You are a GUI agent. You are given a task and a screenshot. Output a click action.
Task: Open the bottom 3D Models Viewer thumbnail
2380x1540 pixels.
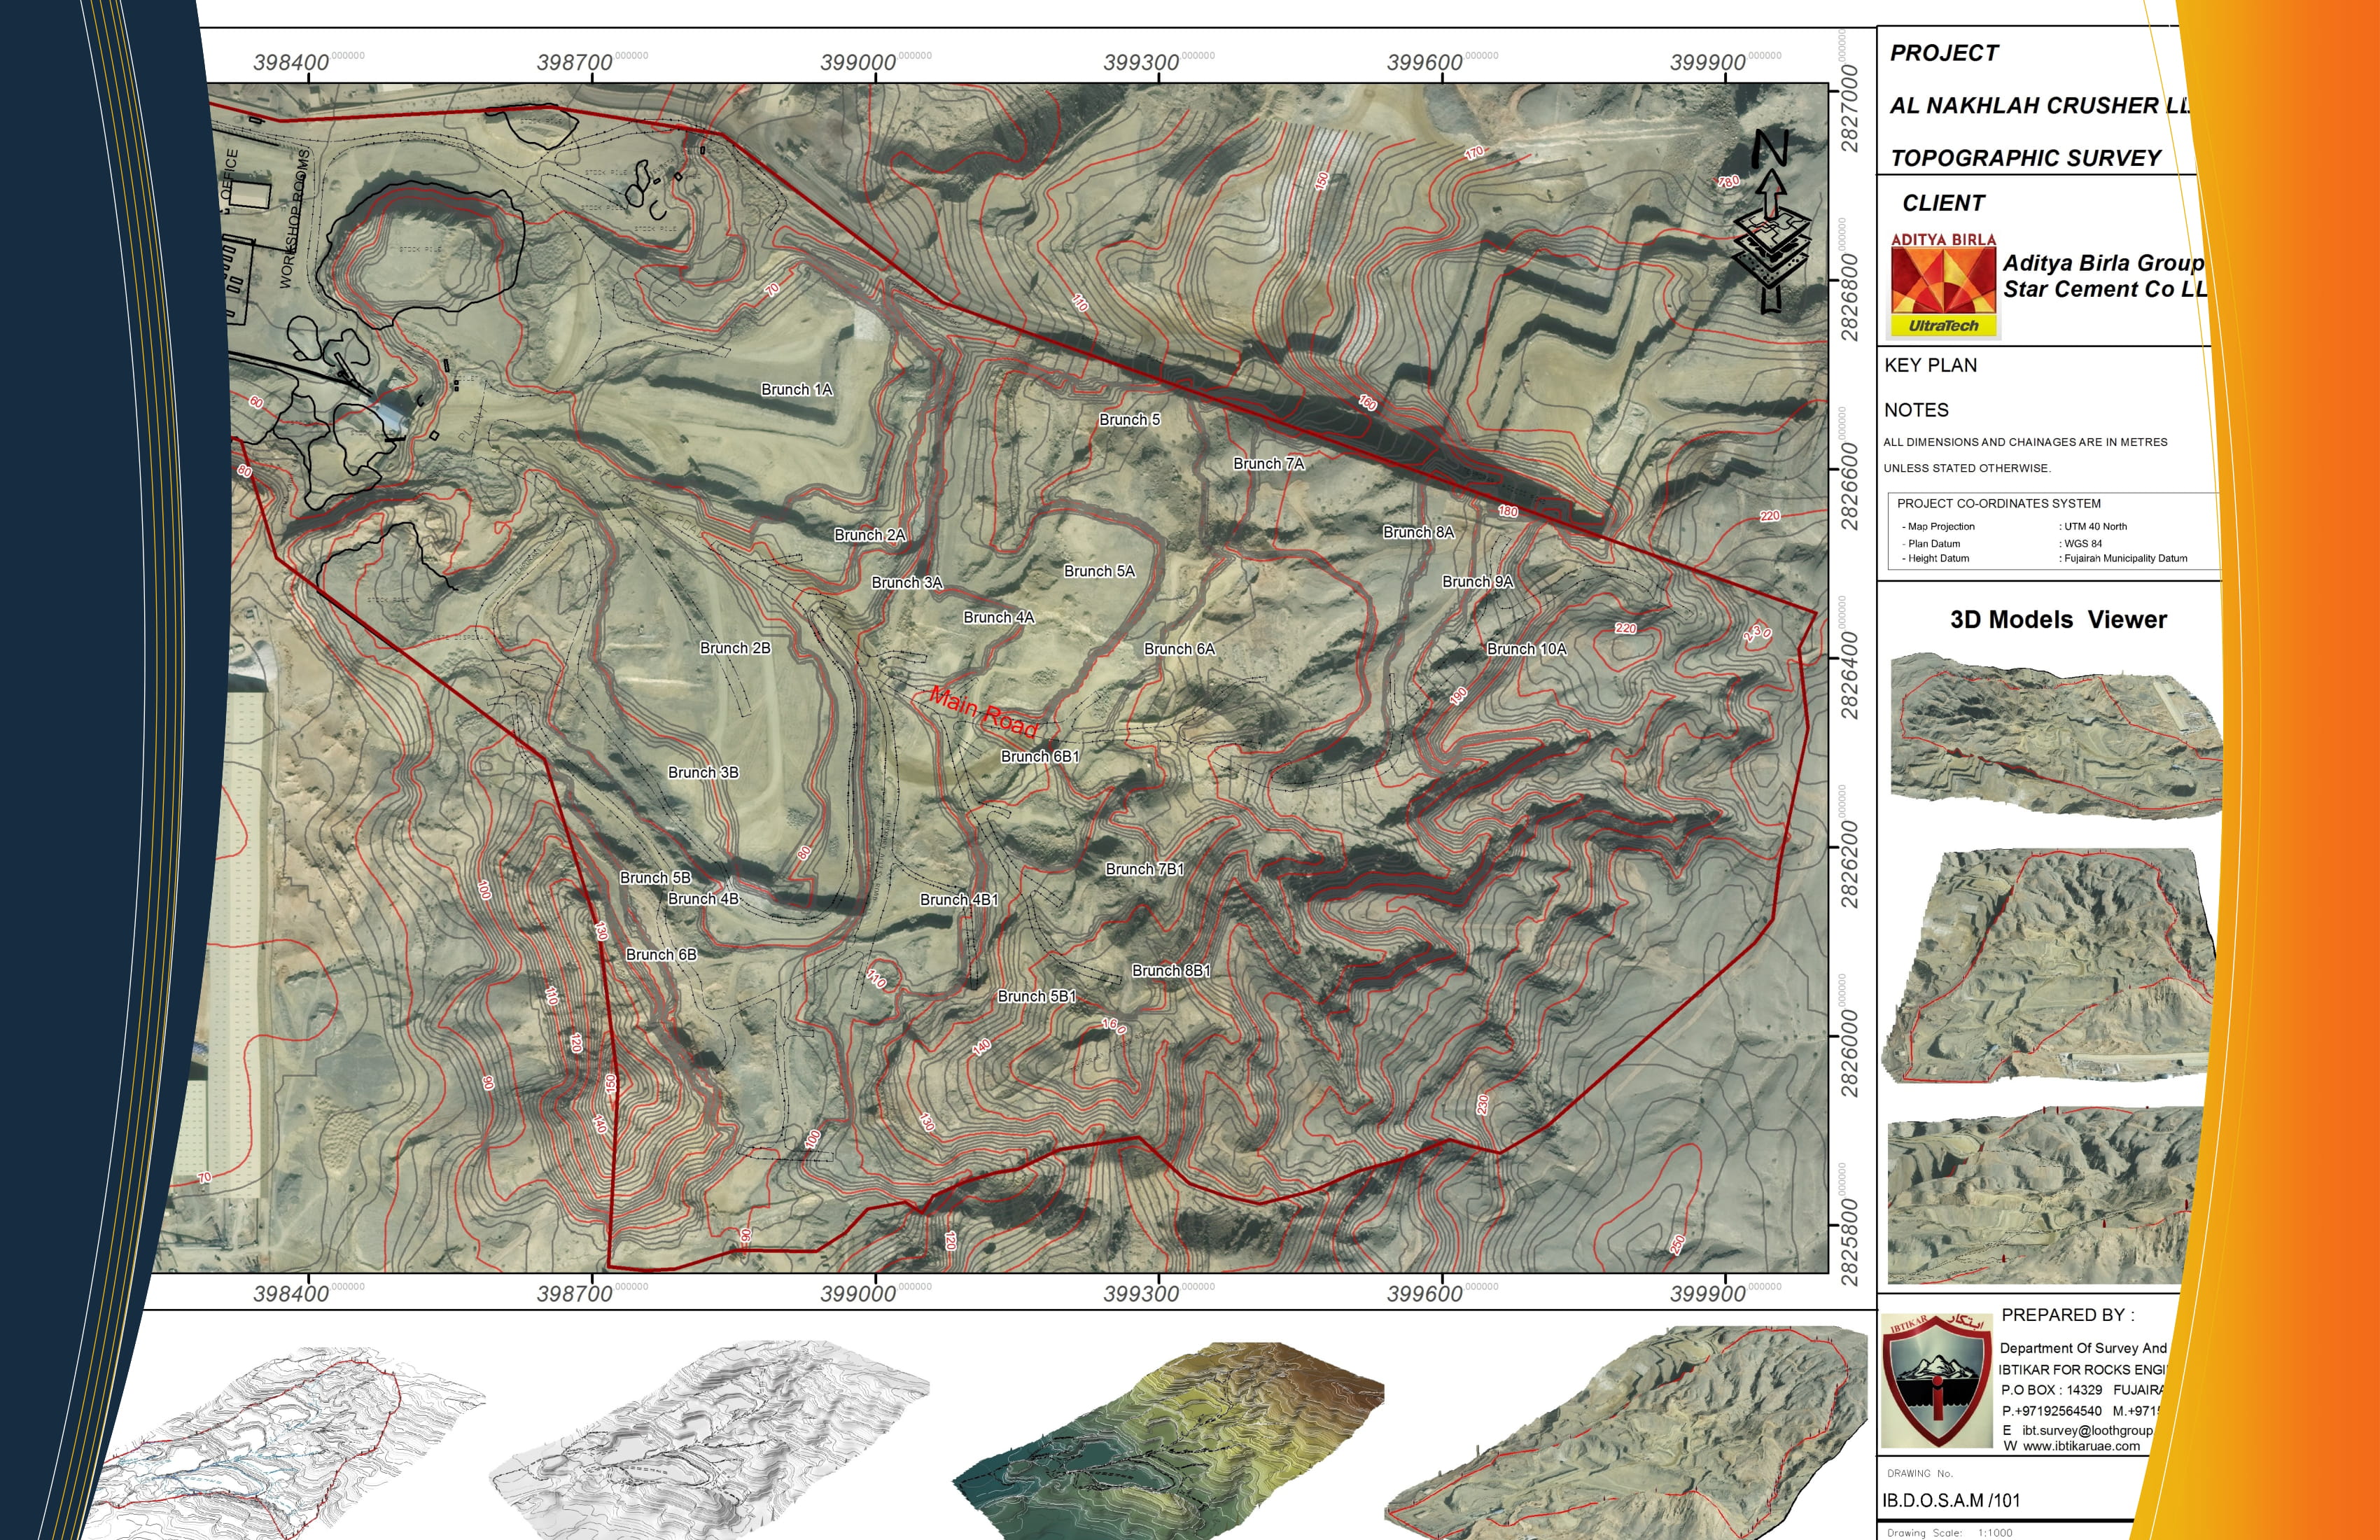click(x=2043, y=1195)
